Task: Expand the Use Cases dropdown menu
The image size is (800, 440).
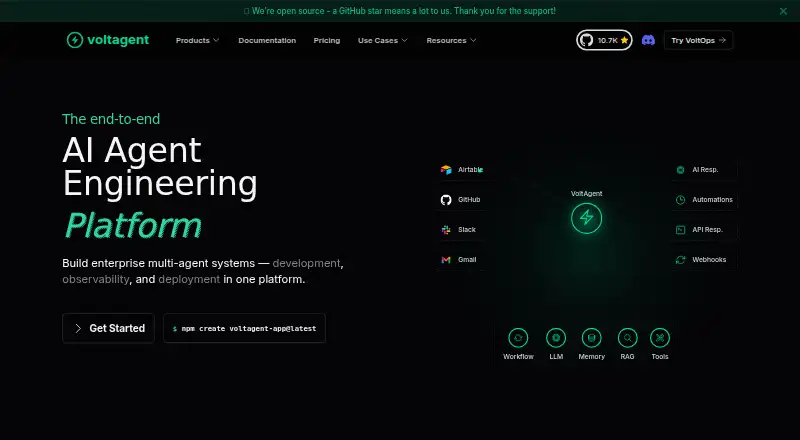Action: 383,40
